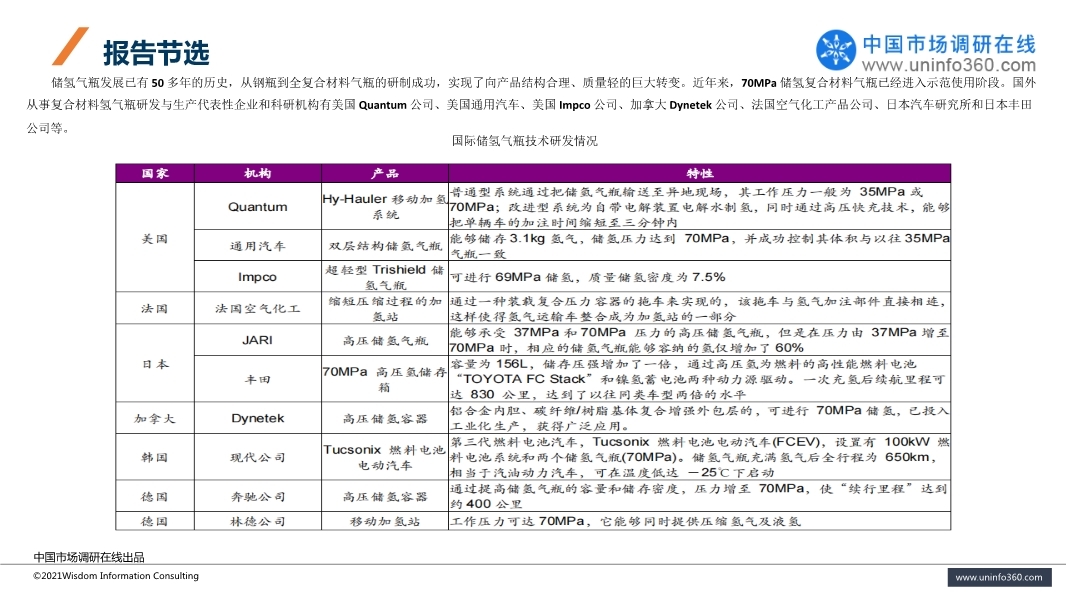Click the orange slash icon beside 报告节选

71,47
